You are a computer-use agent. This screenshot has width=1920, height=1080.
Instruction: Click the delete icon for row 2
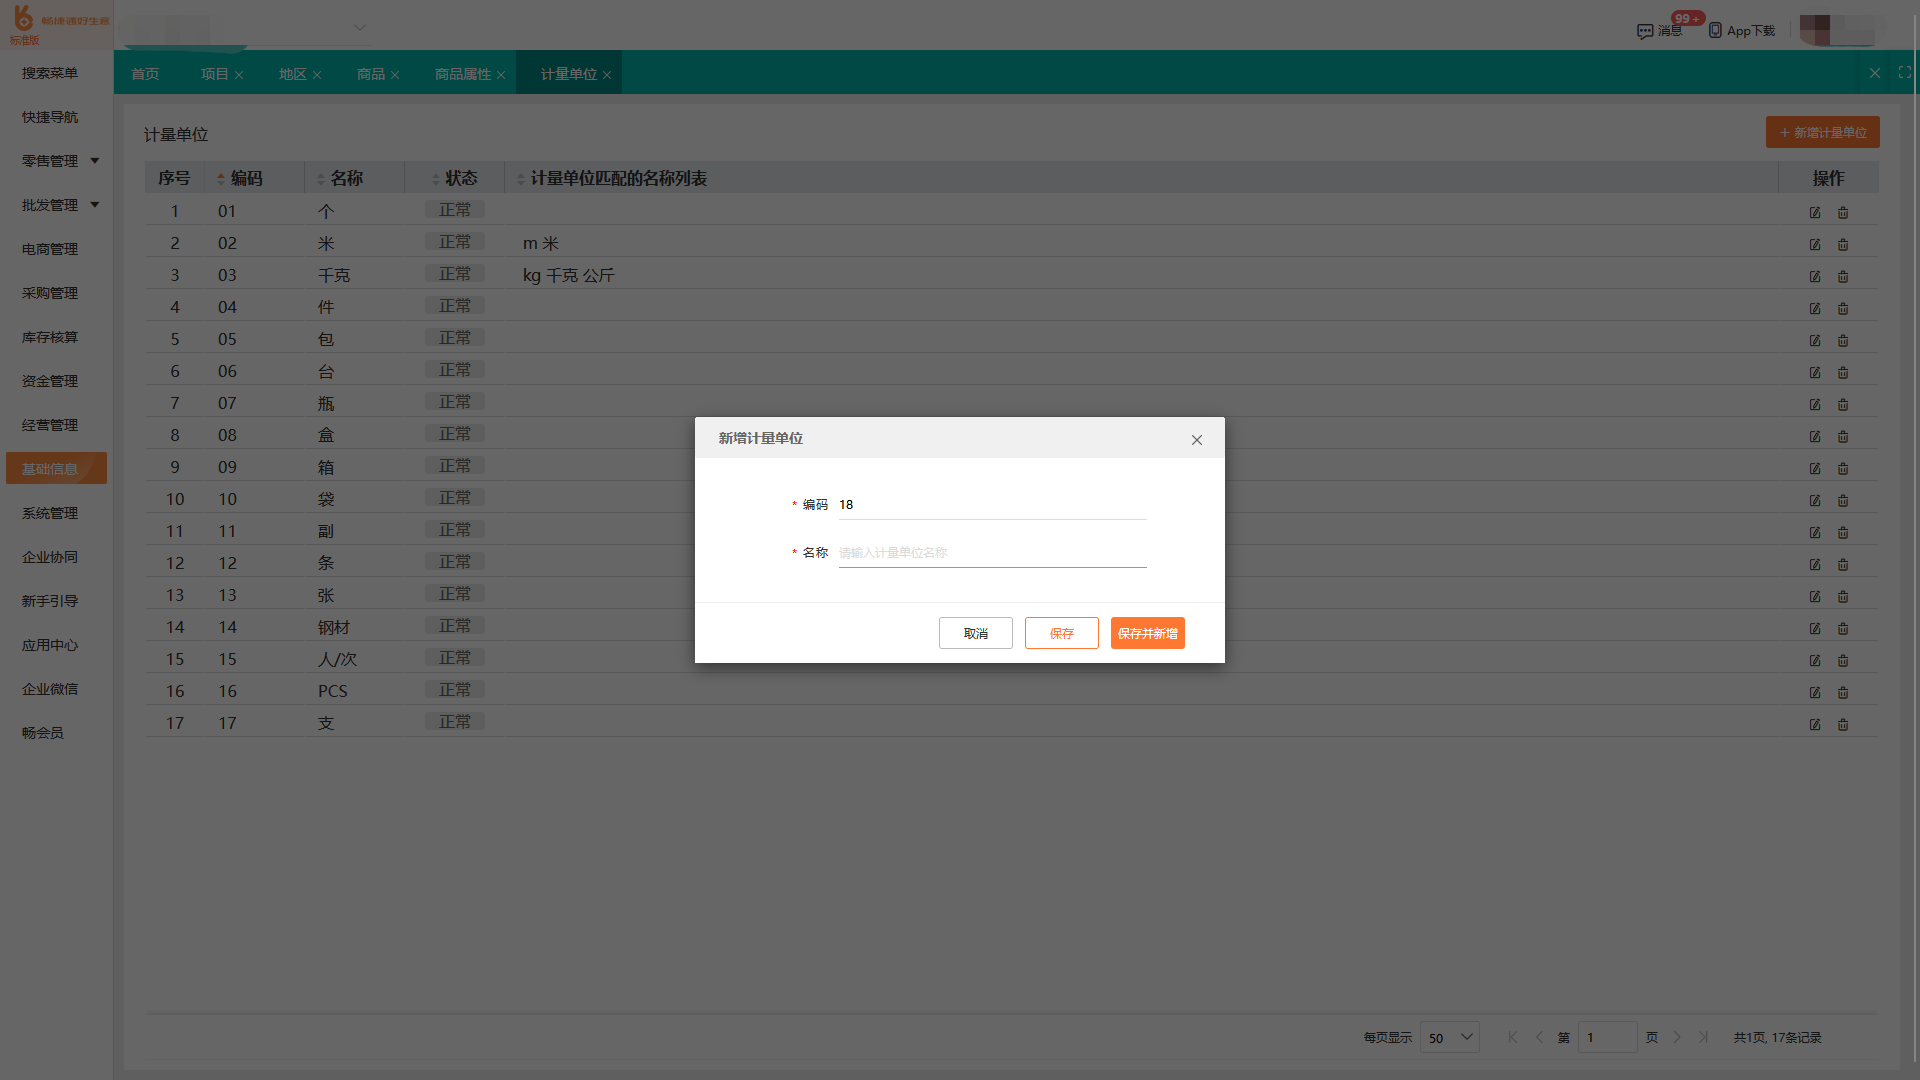coord(1844,244)
